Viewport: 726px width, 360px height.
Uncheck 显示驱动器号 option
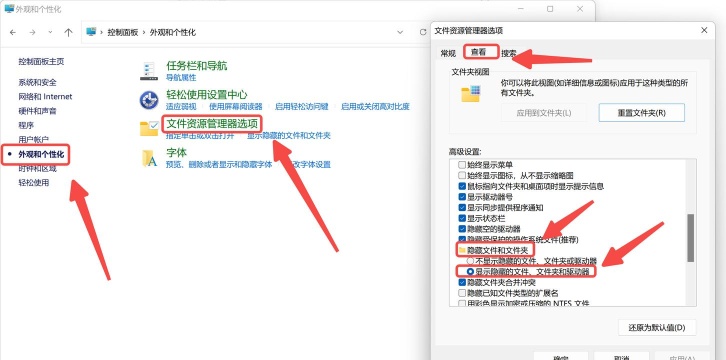(x=462, y=197)
